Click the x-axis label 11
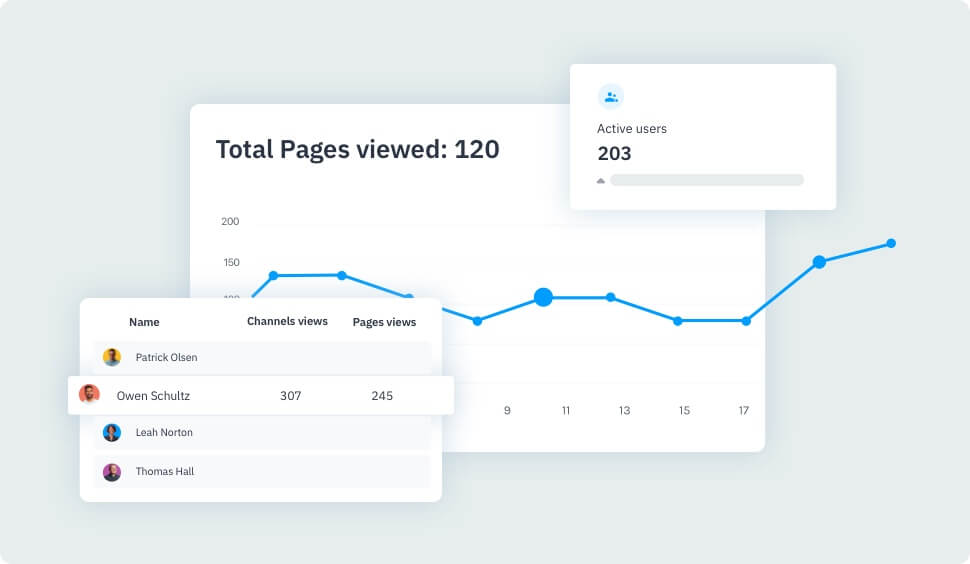Screen dimensions: 970x564 point(566,410)
